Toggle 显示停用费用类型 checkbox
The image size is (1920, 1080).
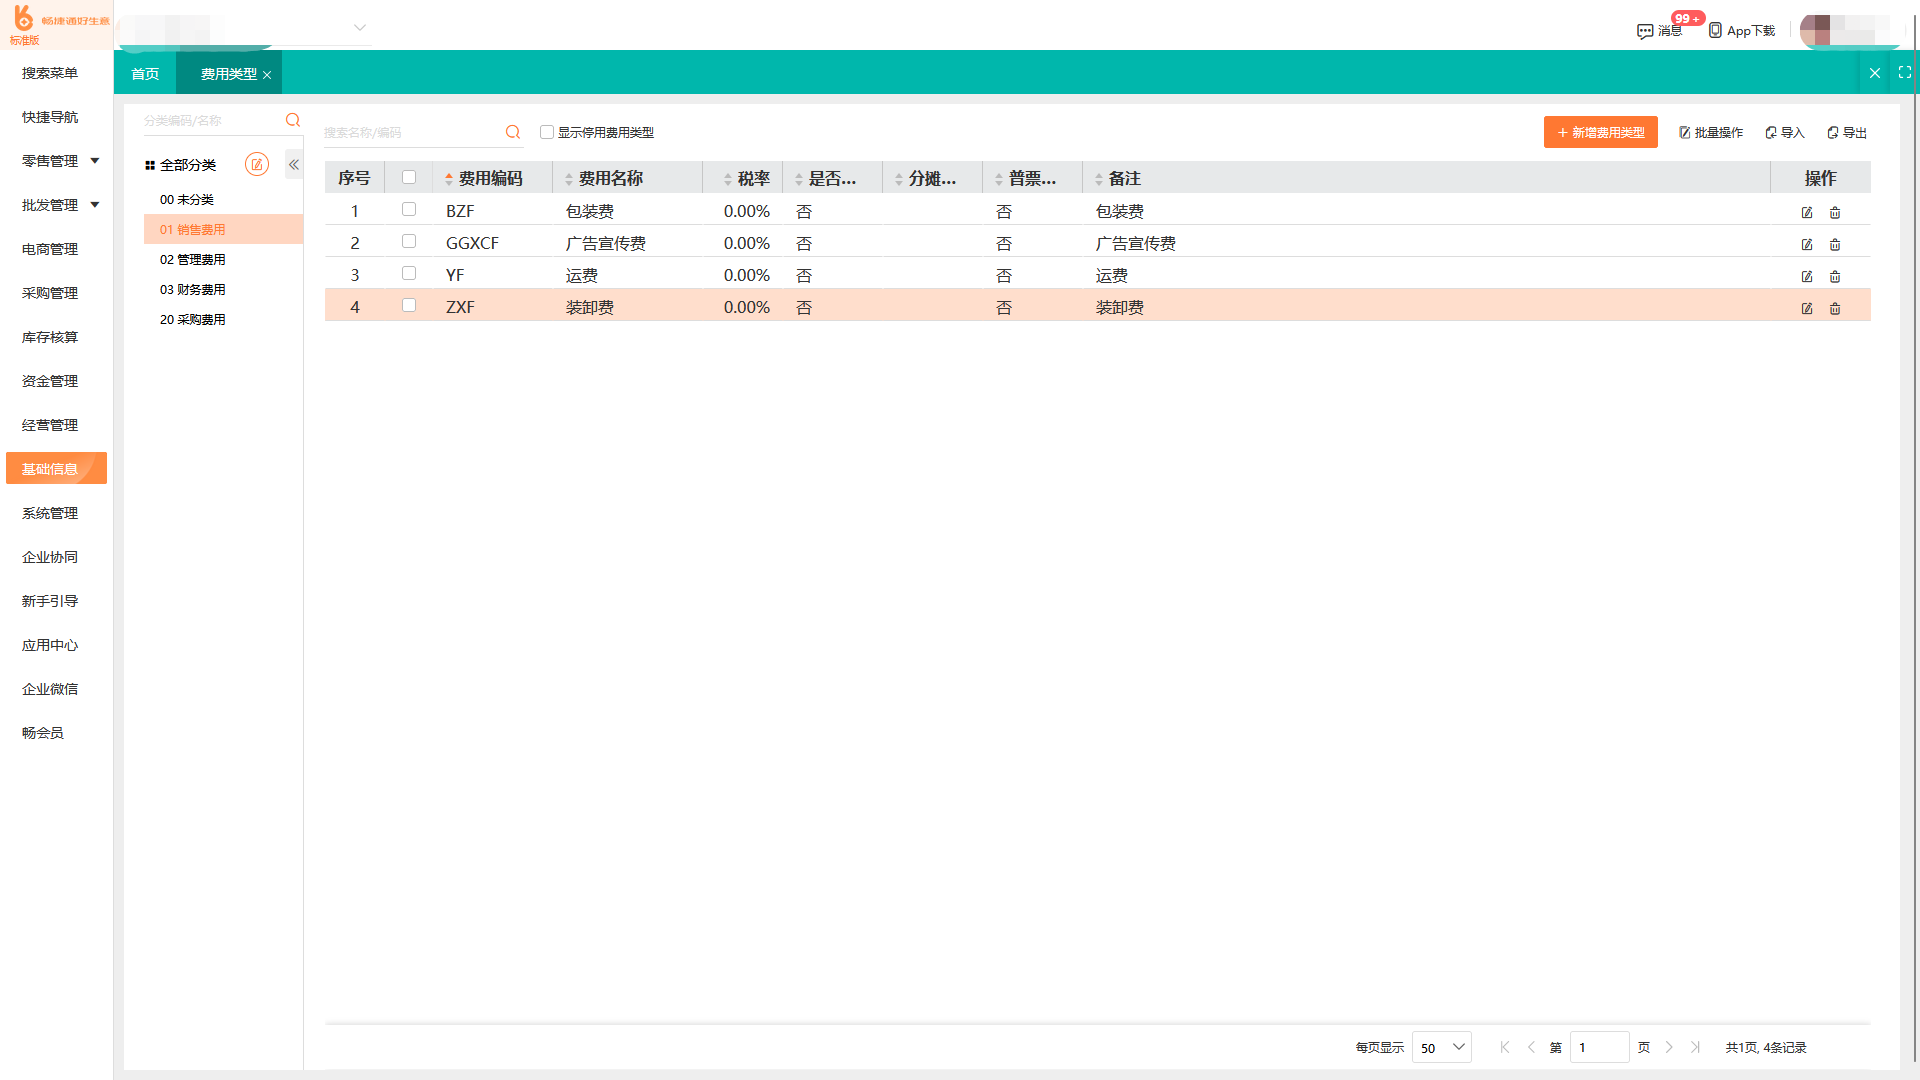[546, 132]
